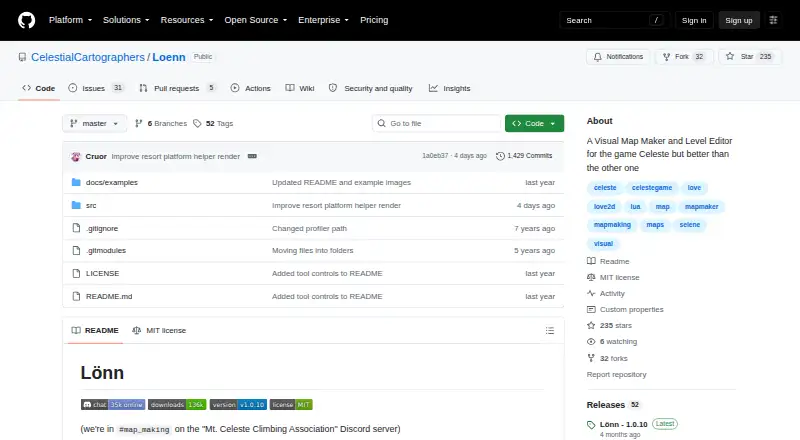Open the CelestialCartographers owner link
Viewport: 800px width, 440px height.
[88, 57]
